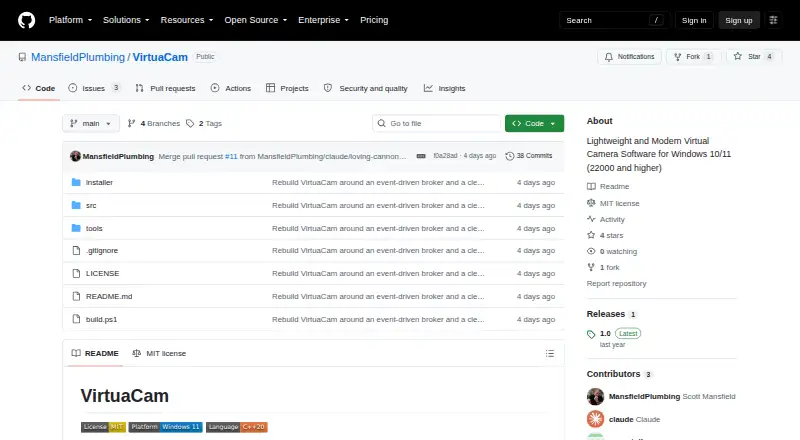Open the header options icon next to Sign up
800x440 pixels.
773,20
